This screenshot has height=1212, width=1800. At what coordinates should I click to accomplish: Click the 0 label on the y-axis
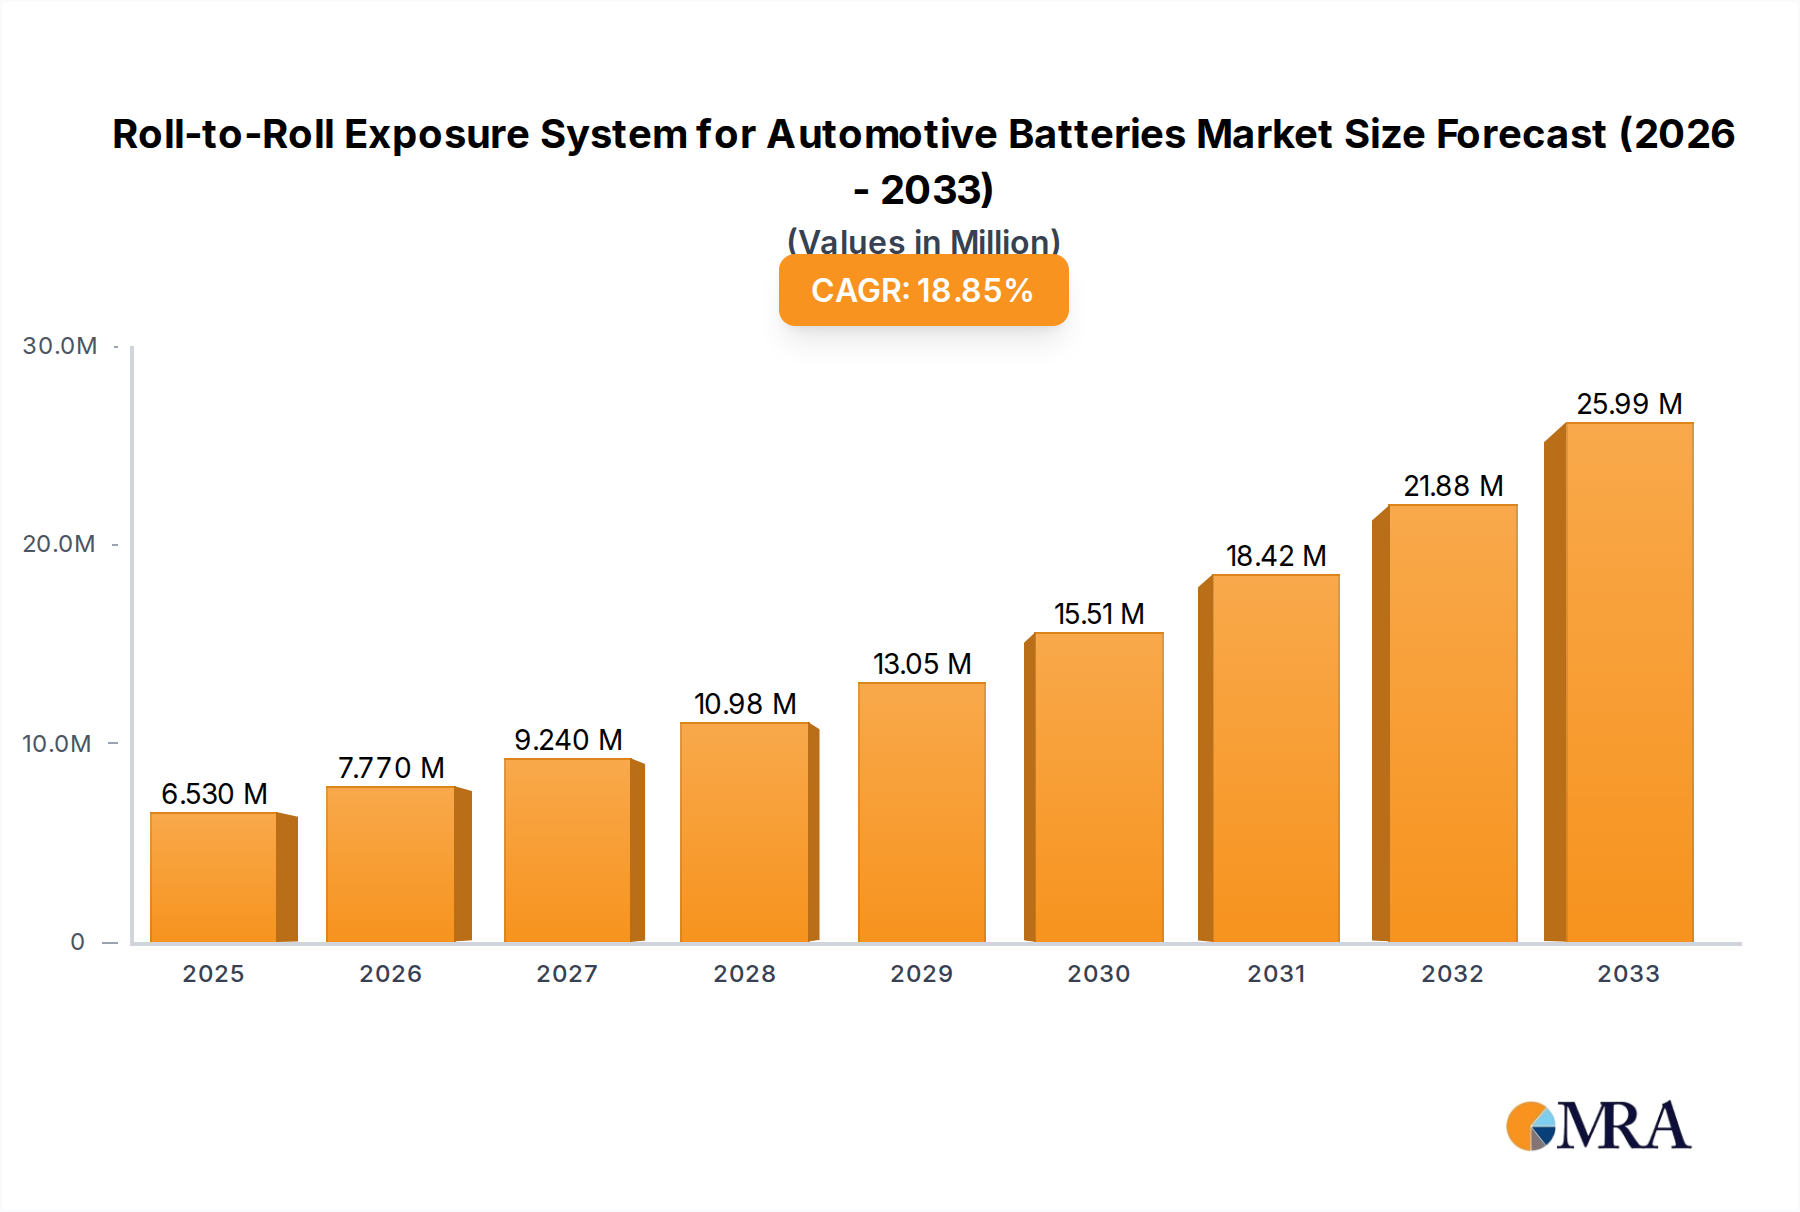(x=77, y=940)
